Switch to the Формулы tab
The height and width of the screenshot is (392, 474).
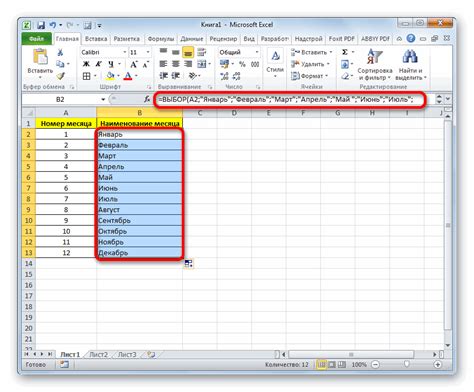pyautogui.click(x=161, y=39)
